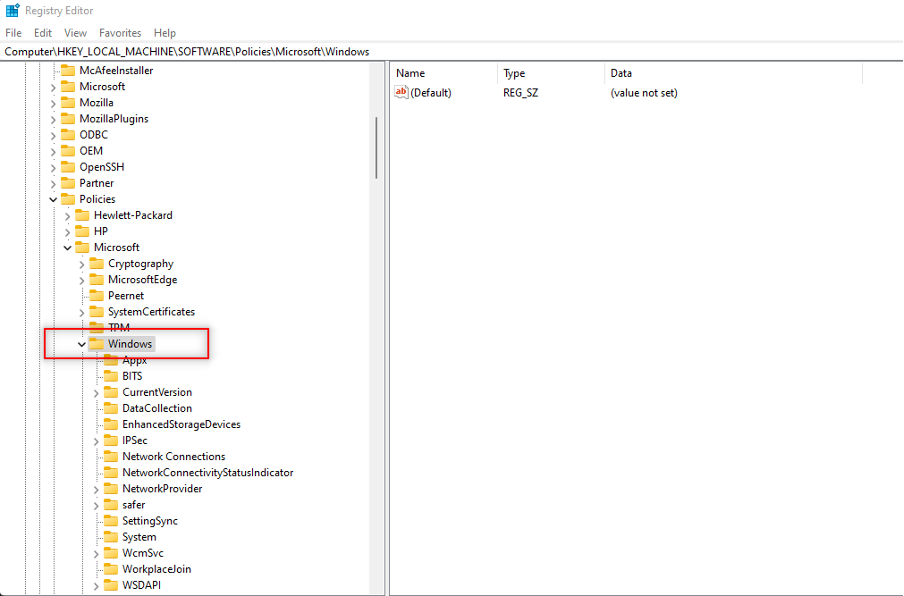This screenshot has height=596, width=904.
Task: Click the REG_SZ type cell
Action: 521,93
